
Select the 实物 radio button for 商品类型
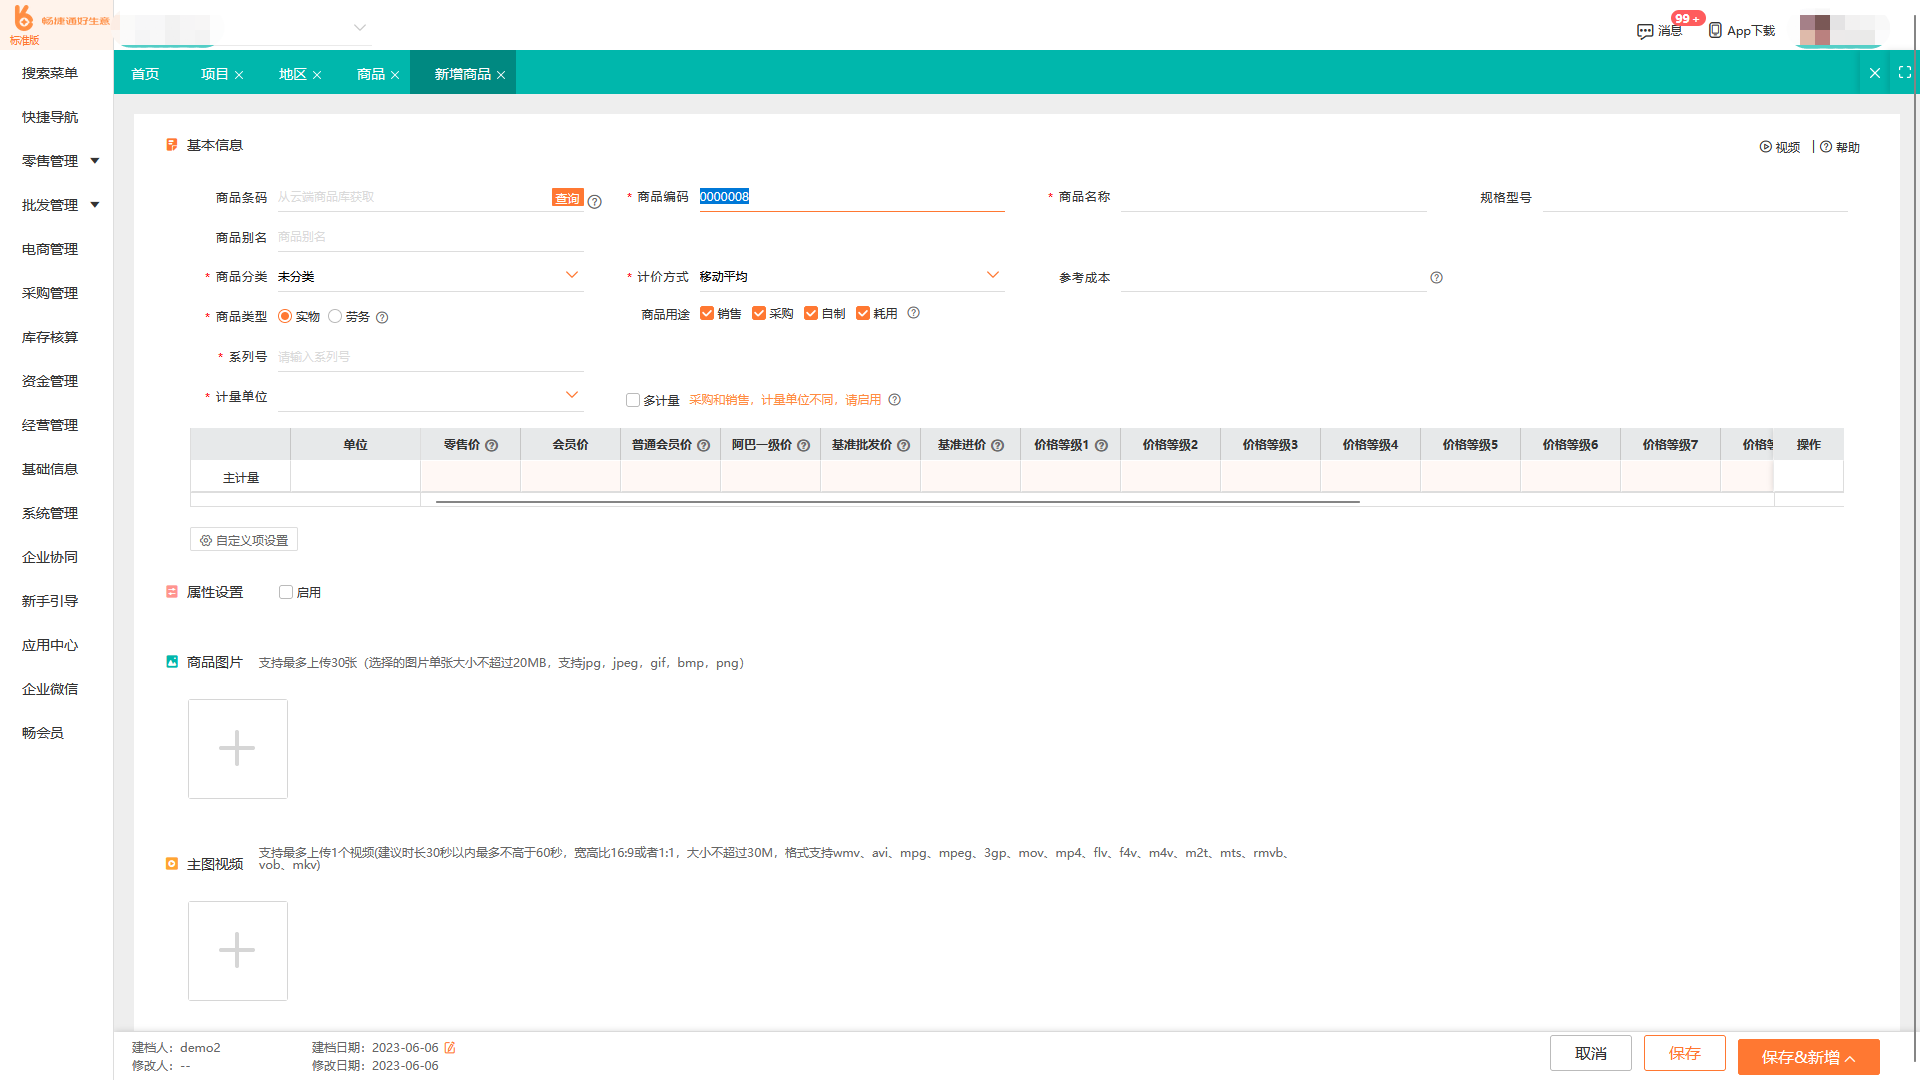click(286, 316)
